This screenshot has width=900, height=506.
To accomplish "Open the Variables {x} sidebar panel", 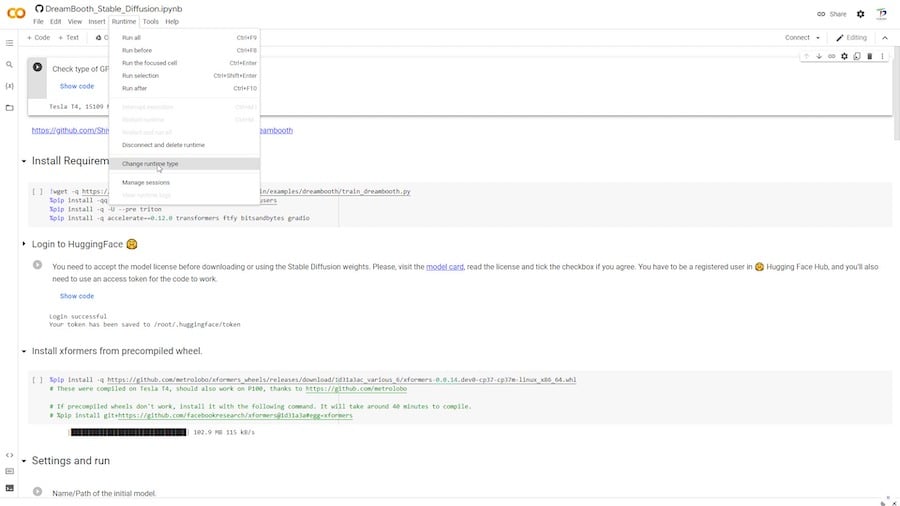I will (x=9, y=86).
